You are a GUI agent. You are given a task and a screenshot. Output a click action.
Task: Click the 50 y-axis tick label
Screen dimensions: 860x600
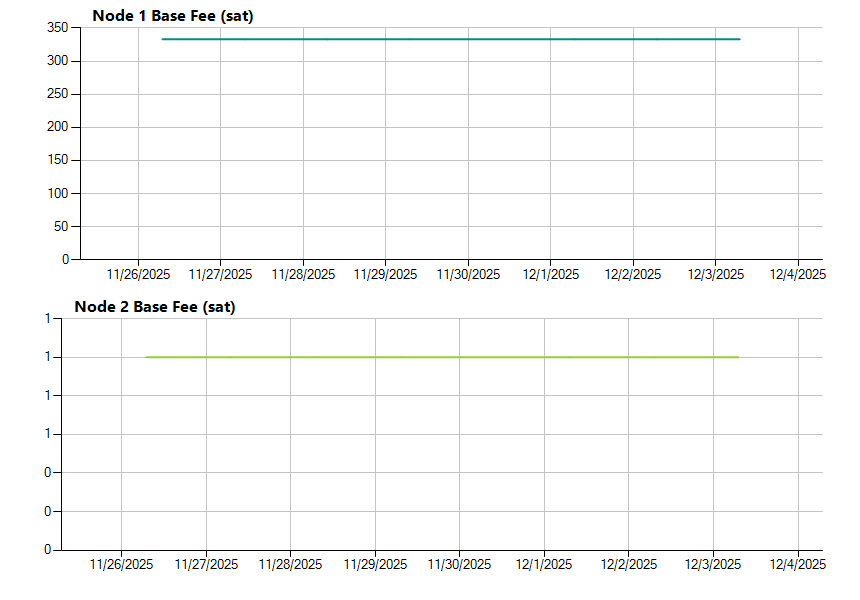pos(60,226)
